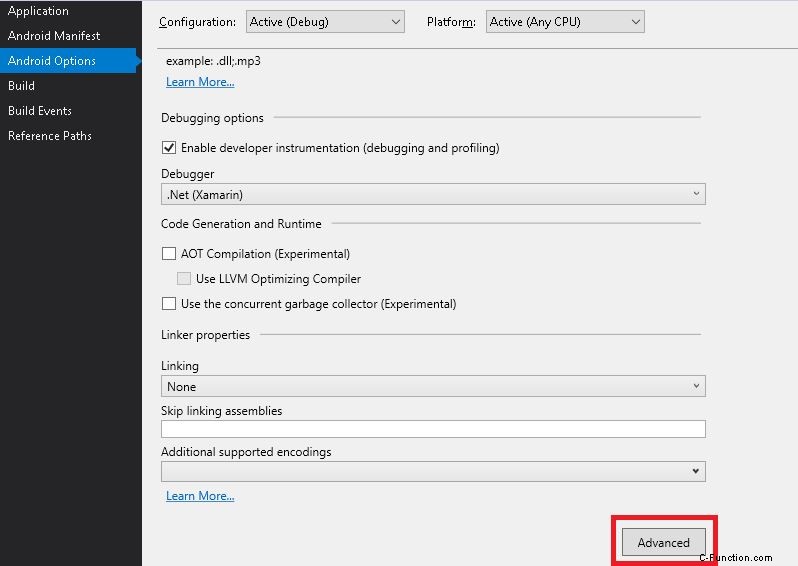
Task: Go to the Build tab
Action: point(22,86)
